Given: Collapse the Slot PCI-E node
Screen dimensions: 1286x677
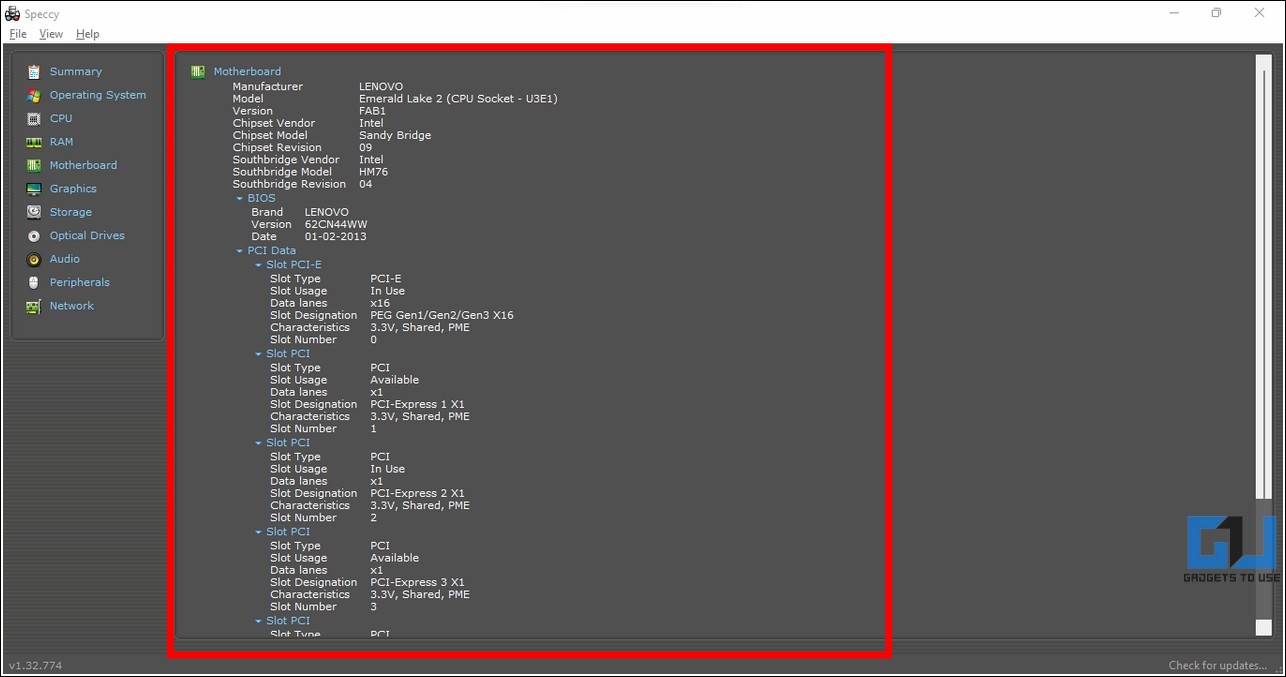Looking at the screenshot, I should [x=258, y=266].
